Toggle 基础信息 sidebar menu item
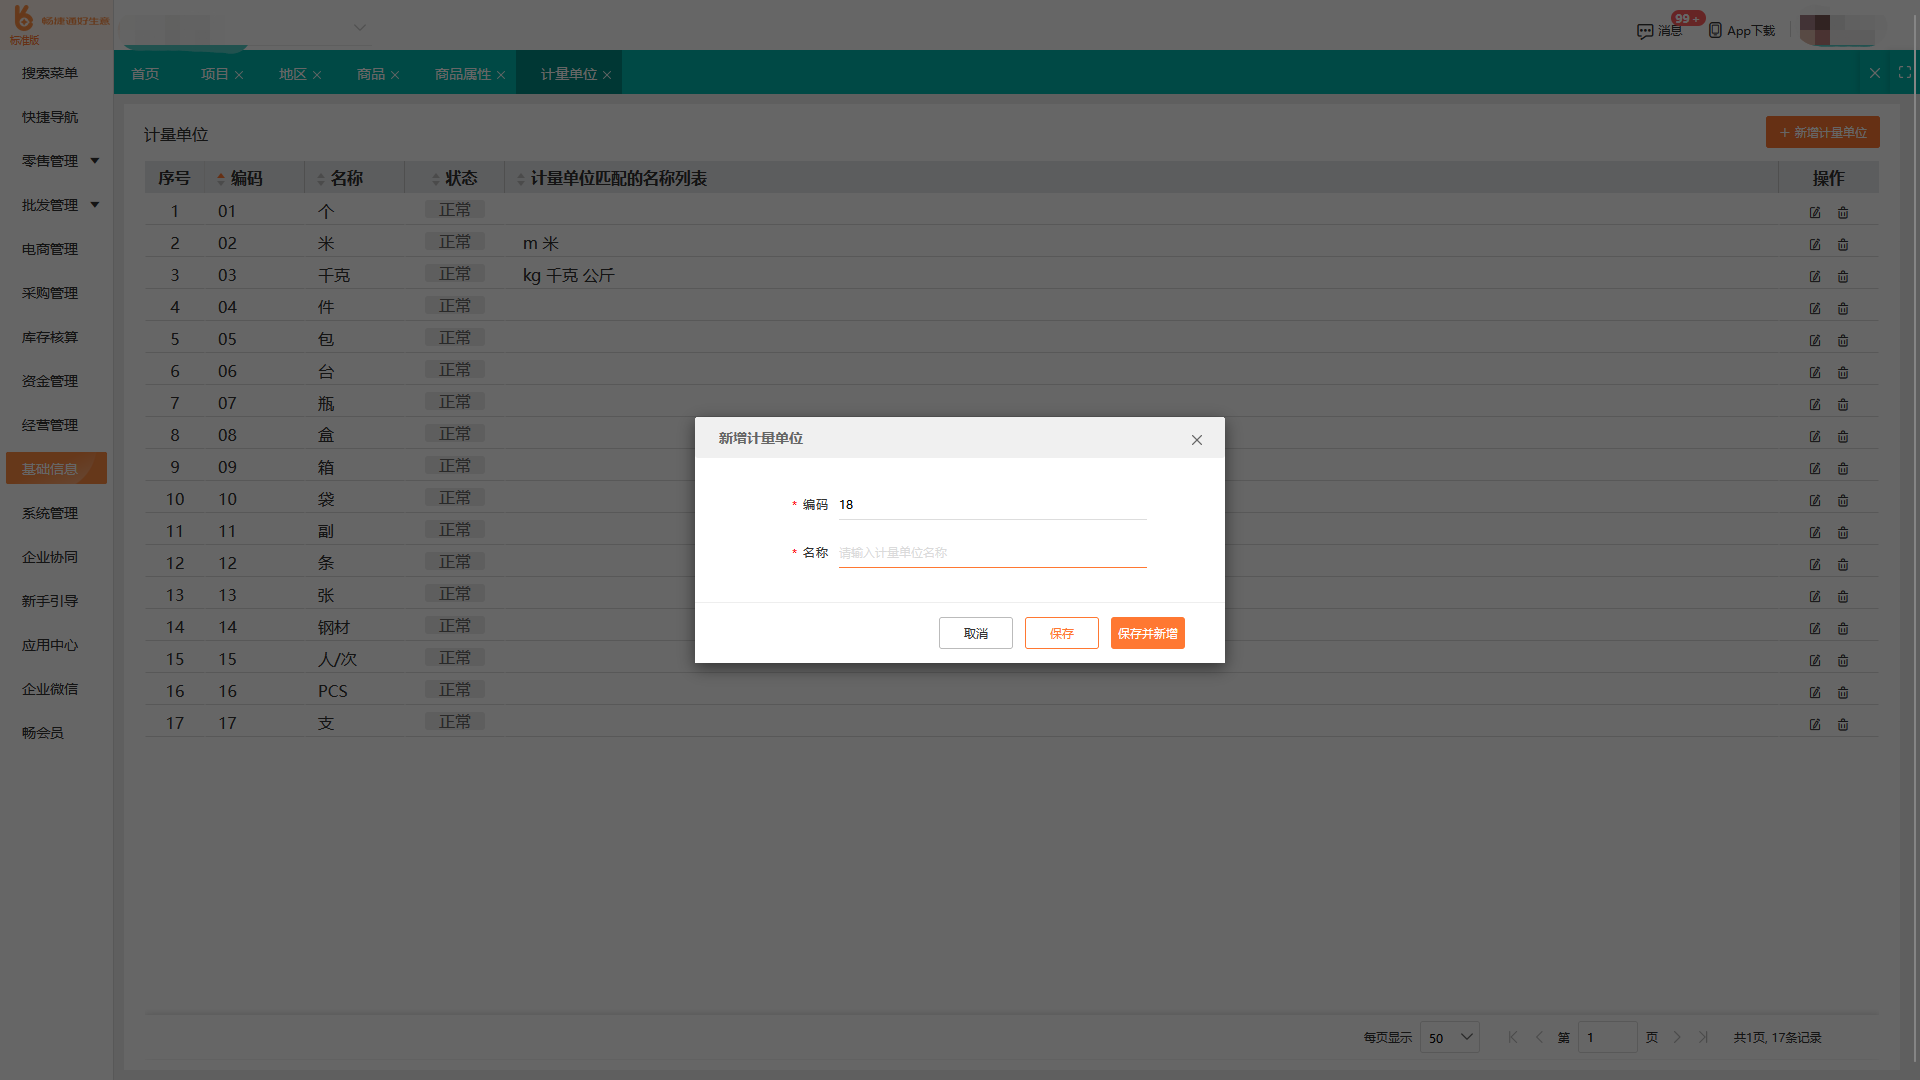The height and width of the screenshot is (1080, 1920). coord(53,468)
